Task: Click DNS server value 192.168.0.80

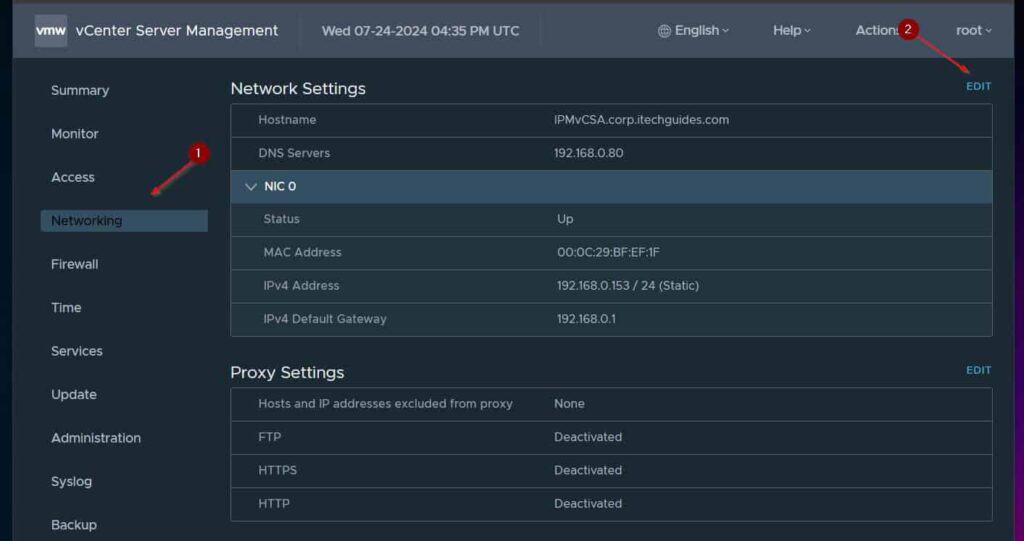Action: pos(588,153)
